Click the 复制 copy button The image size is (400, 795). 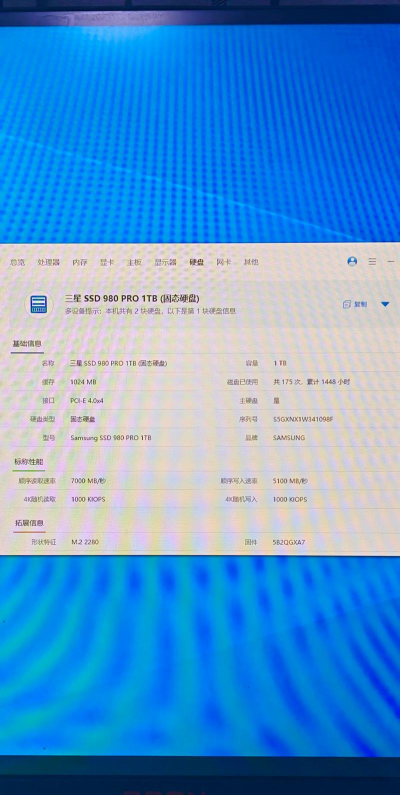coord(355,304)
